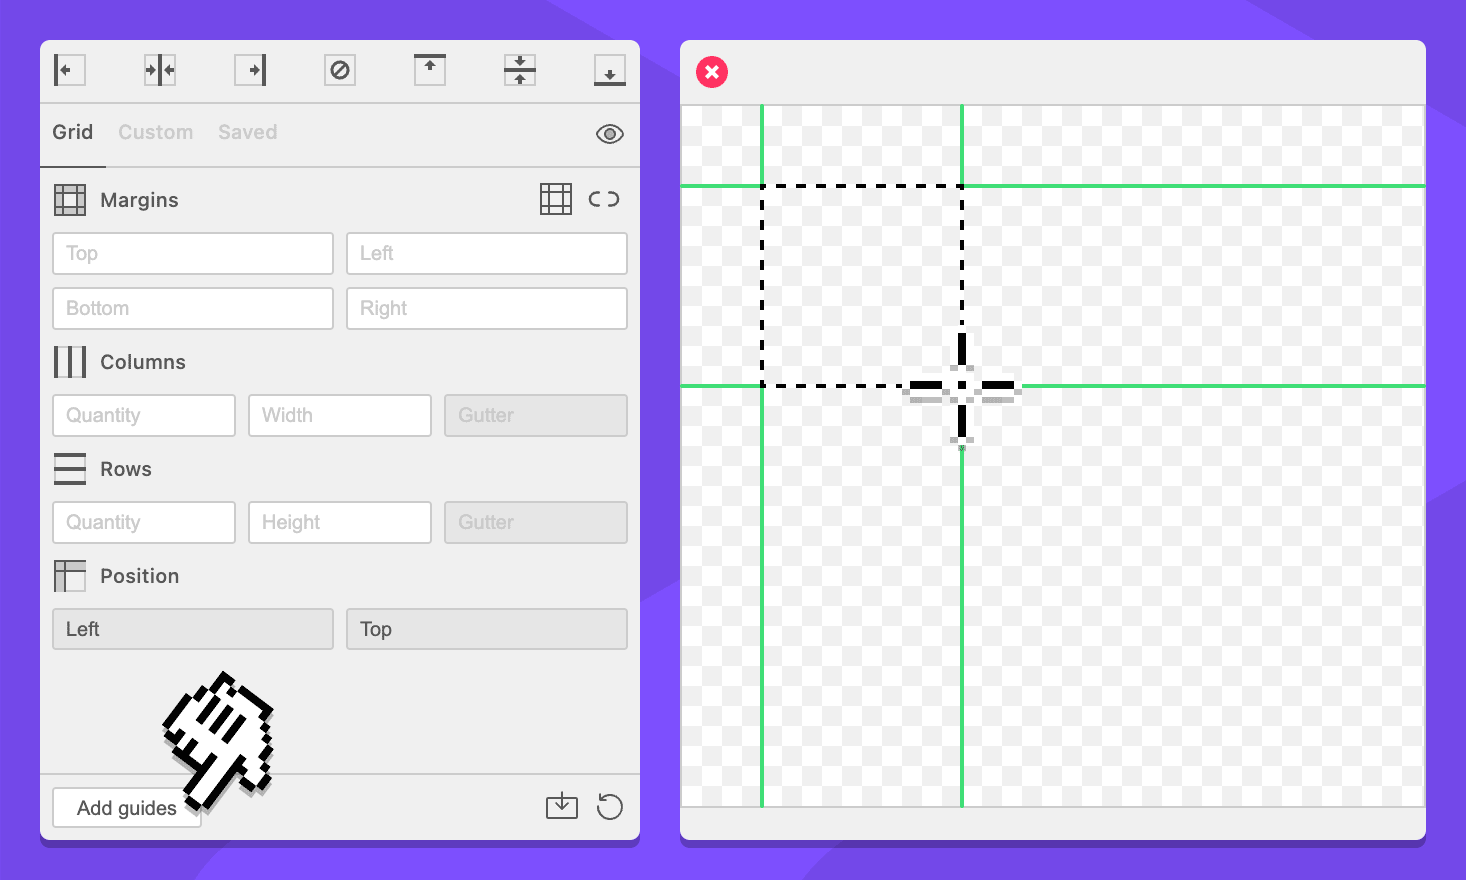
Task: Toggle the grid icon beside Margins
Action: click(556, 200)
